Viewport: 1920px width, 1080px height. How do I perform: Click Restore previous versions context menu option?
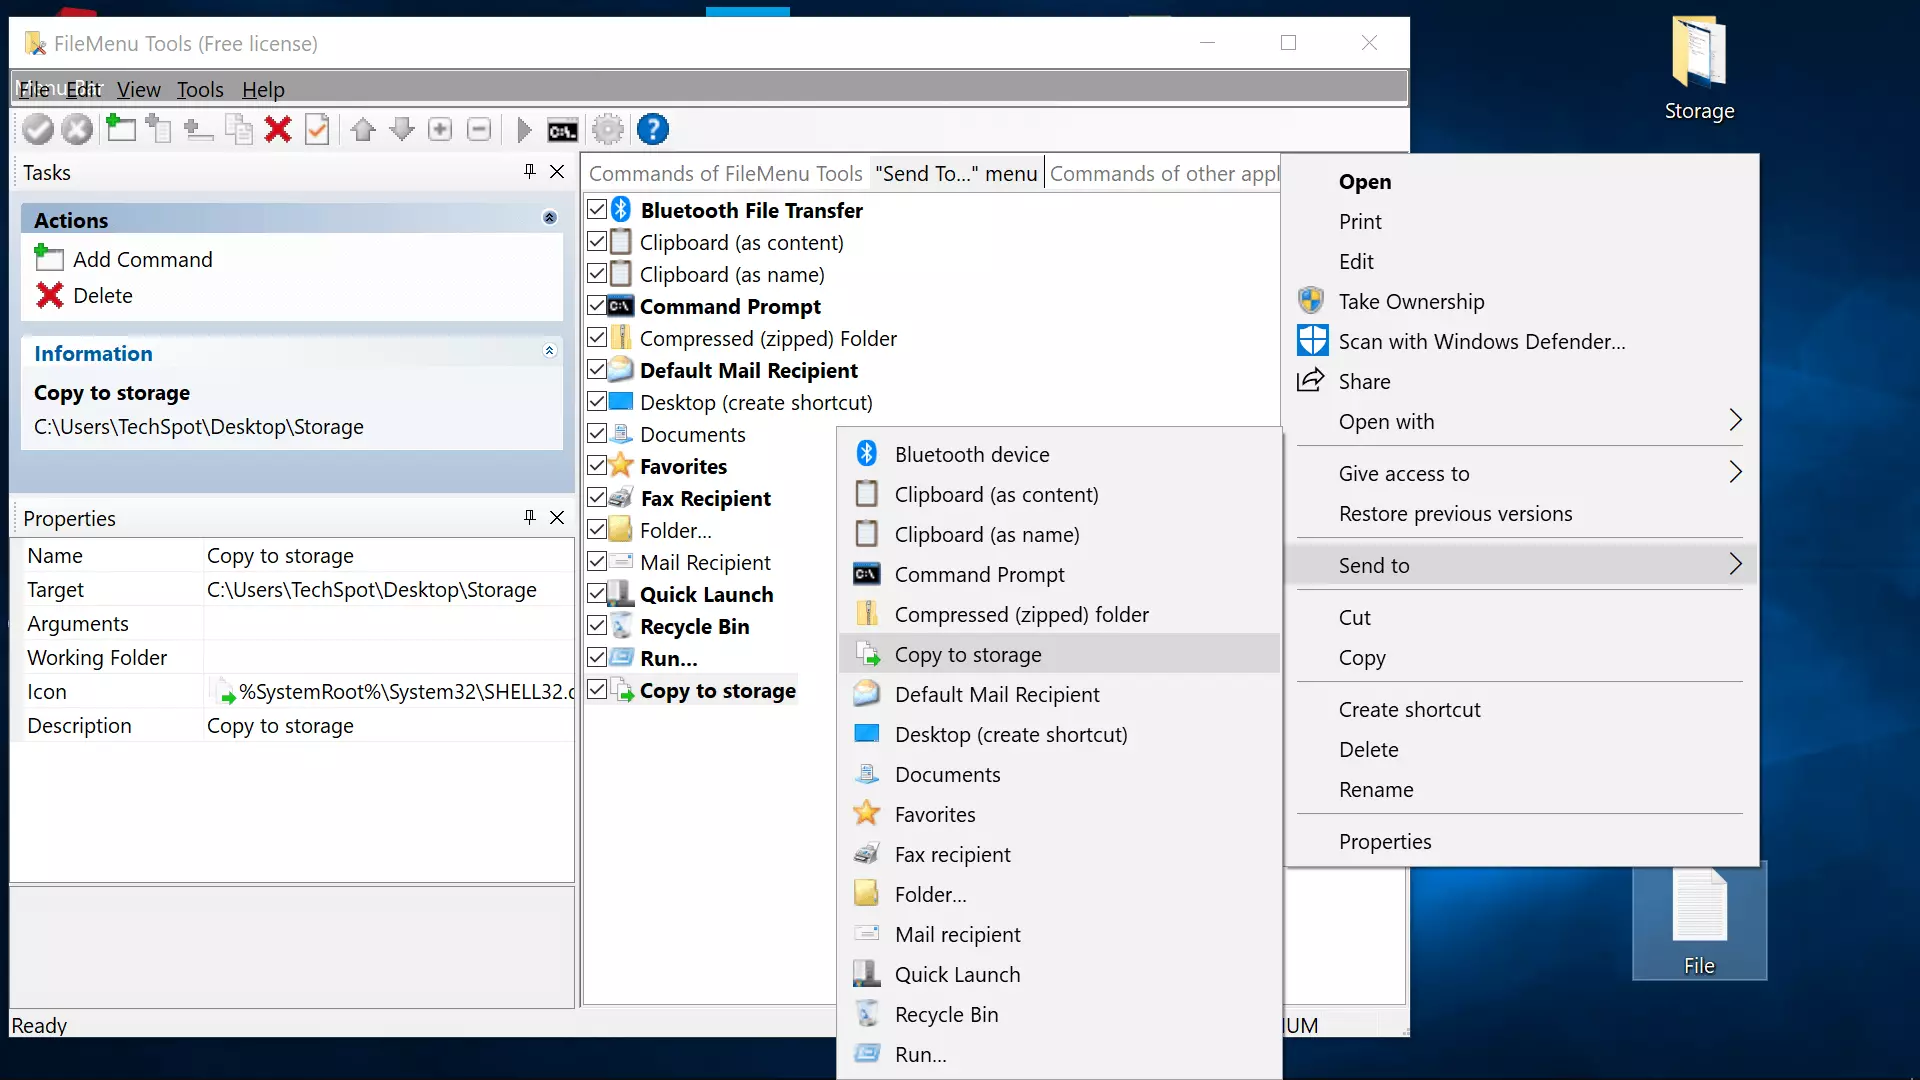point(1456,513)
